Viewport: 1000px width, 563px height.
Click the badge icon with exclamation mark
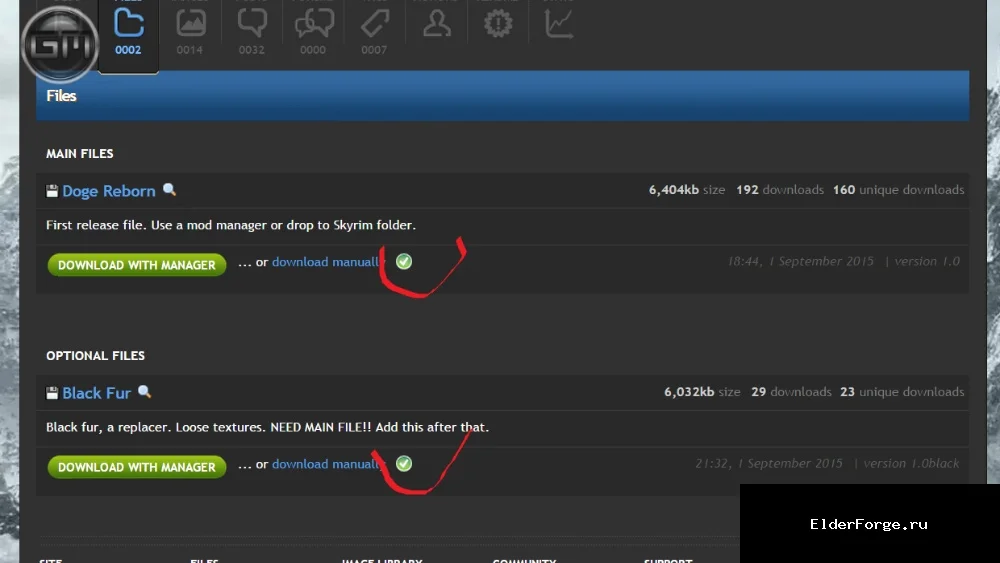tap(497, 24)
